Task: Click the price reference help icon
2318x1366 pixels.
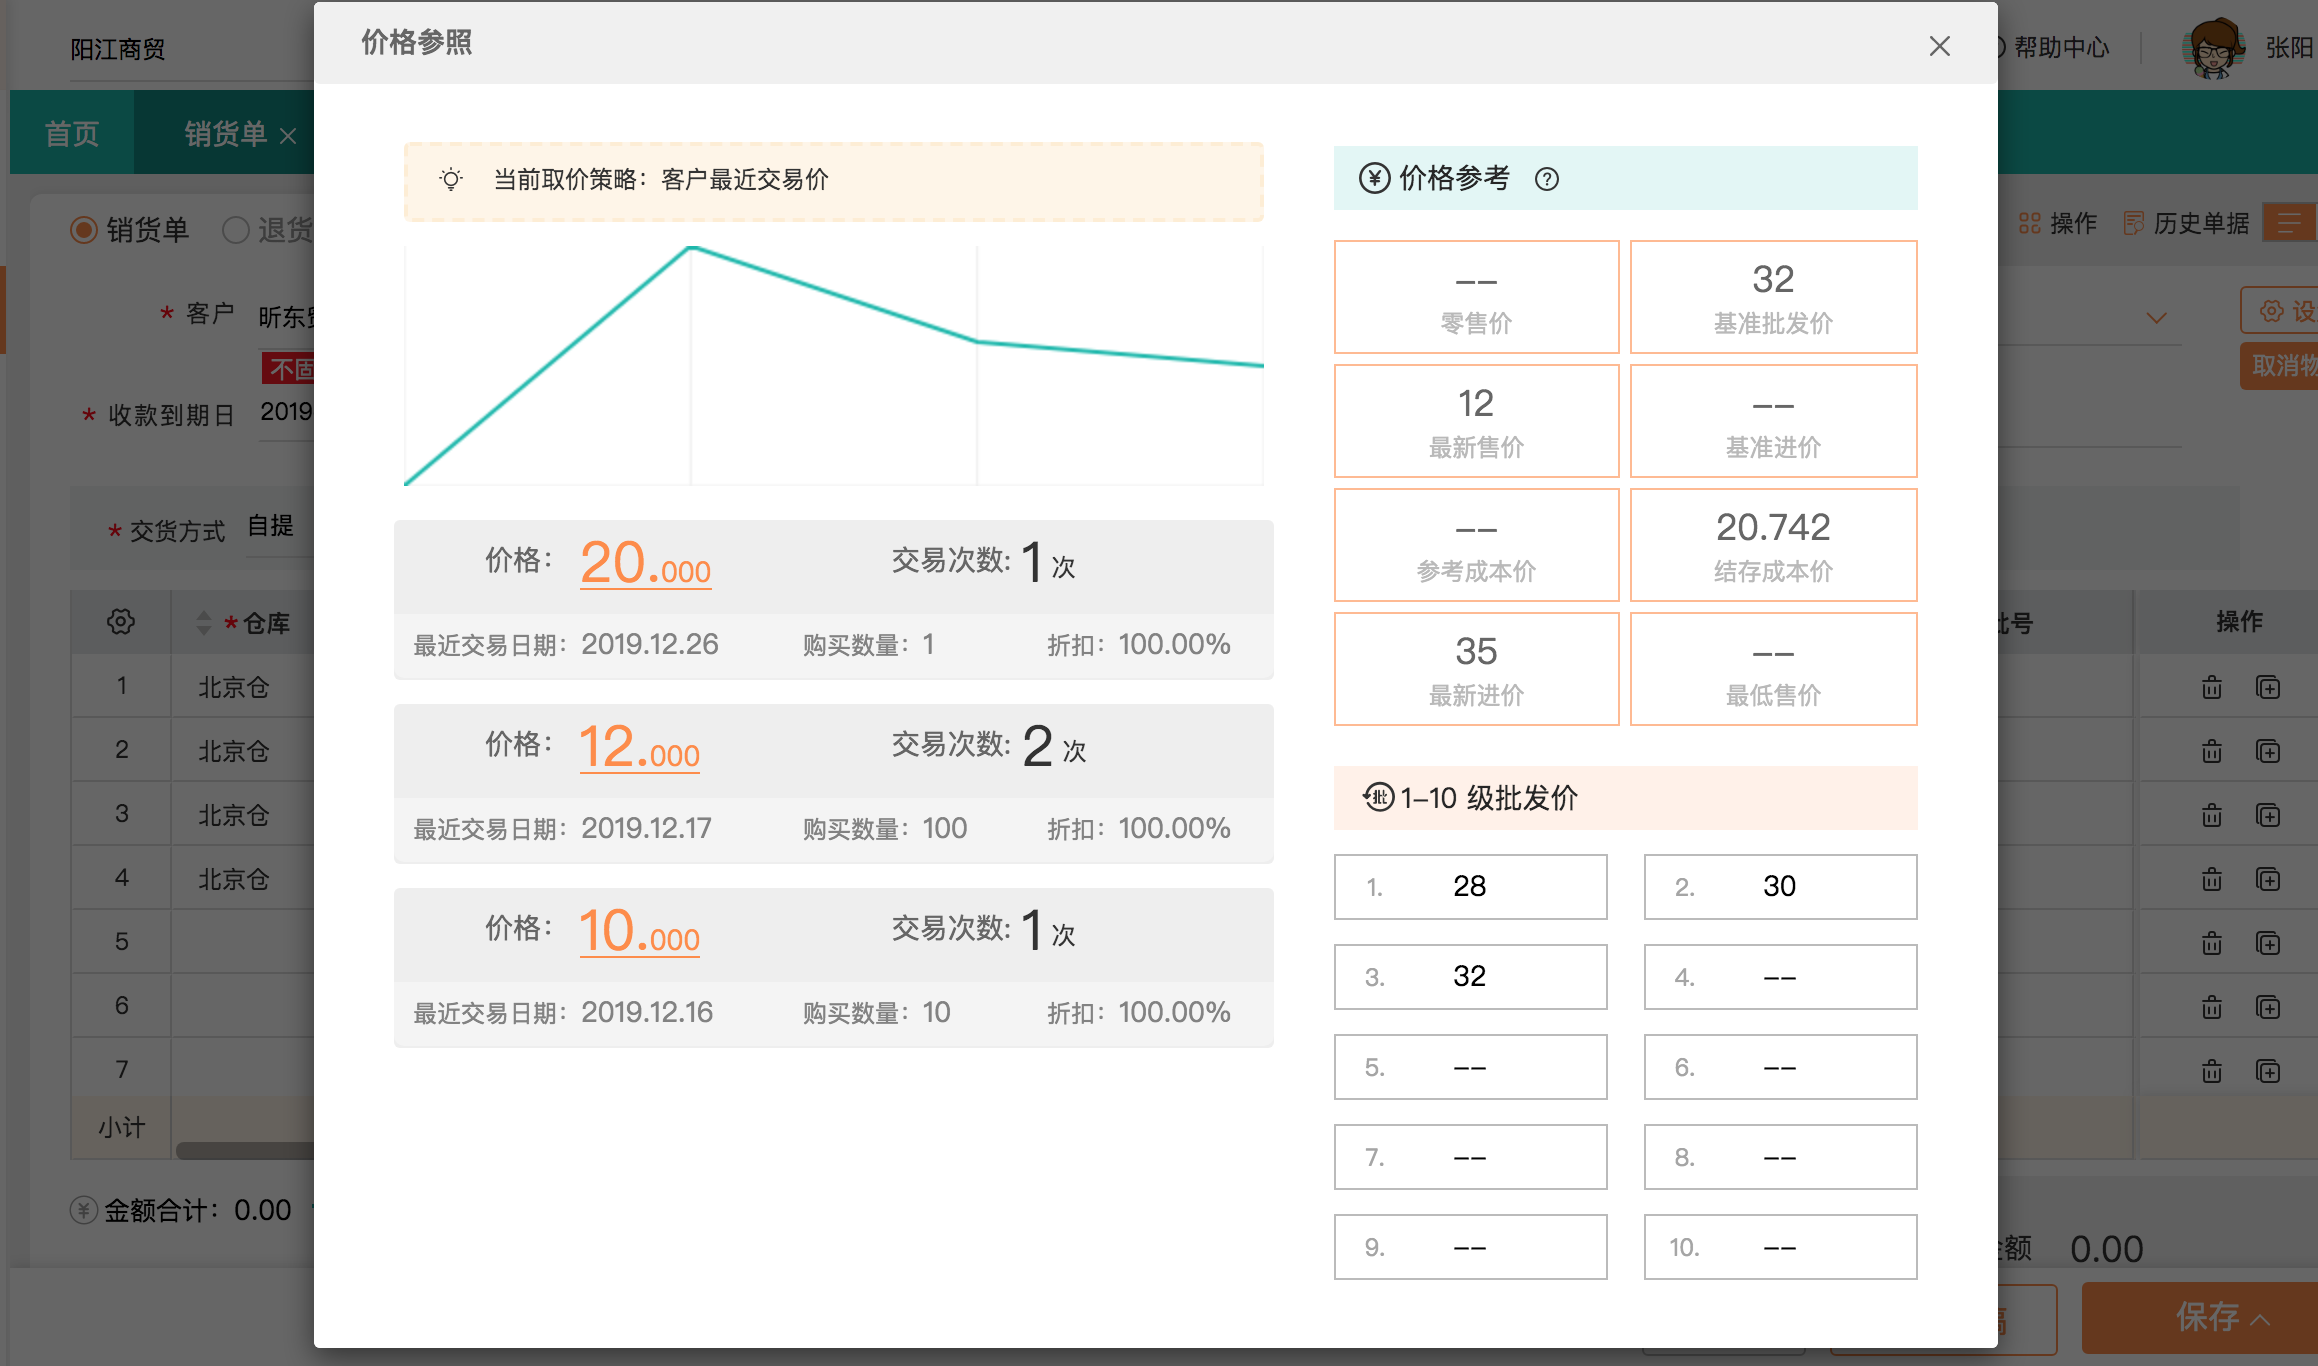Action: [x=1546, y=181]
